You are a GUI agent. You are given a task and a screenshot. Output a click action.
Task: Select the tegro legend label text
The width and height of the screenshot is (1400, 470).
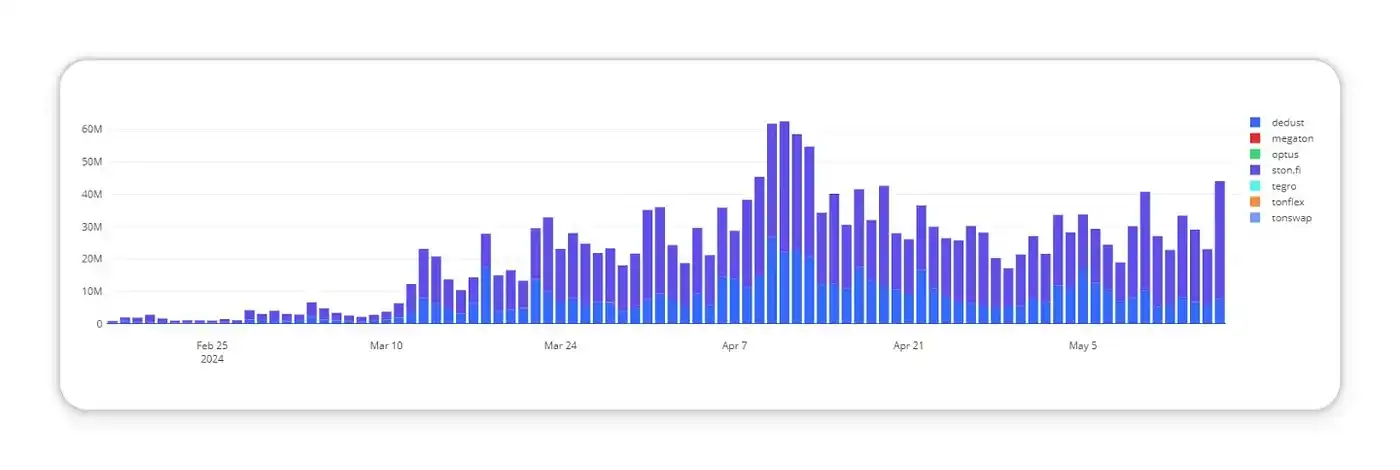coord(1285,186)
